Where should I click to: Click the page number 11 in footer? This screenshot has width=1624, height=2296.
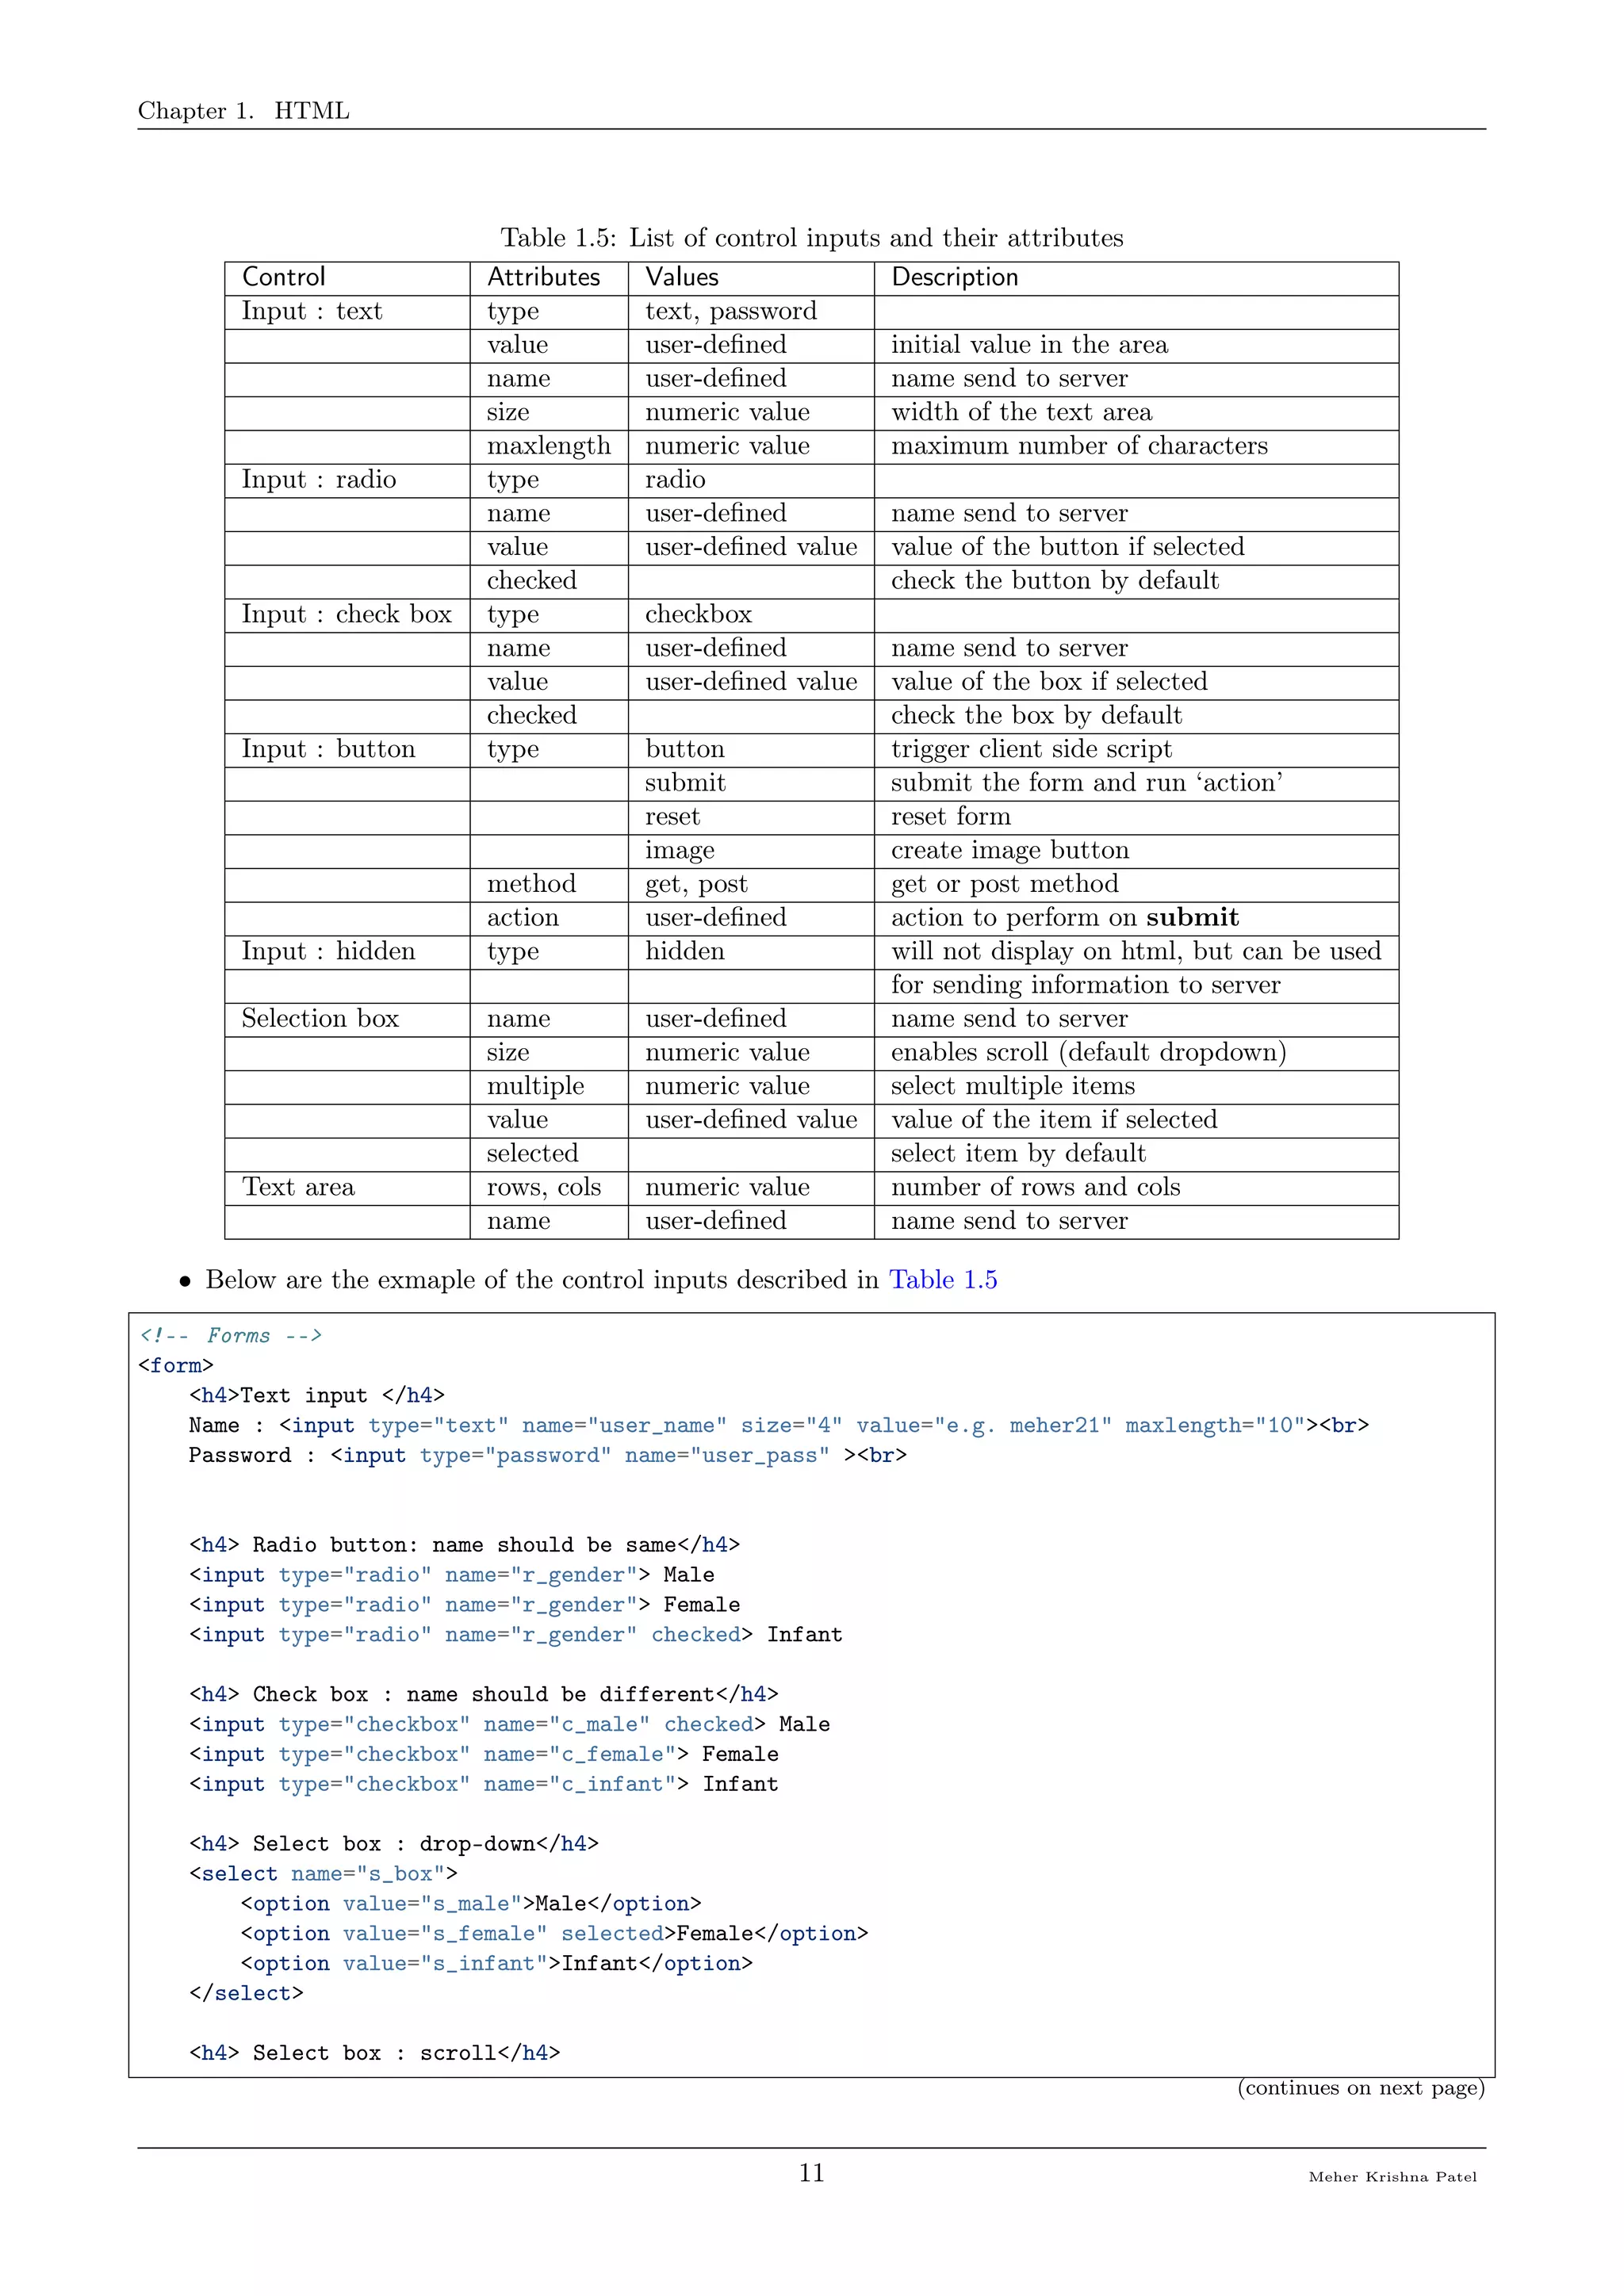[811, 2173]
